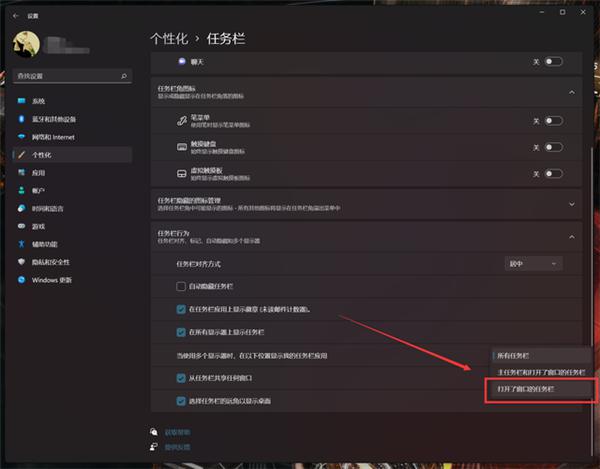Uncheck 在所有显示器上显示任务栏 checkbox

181,332
